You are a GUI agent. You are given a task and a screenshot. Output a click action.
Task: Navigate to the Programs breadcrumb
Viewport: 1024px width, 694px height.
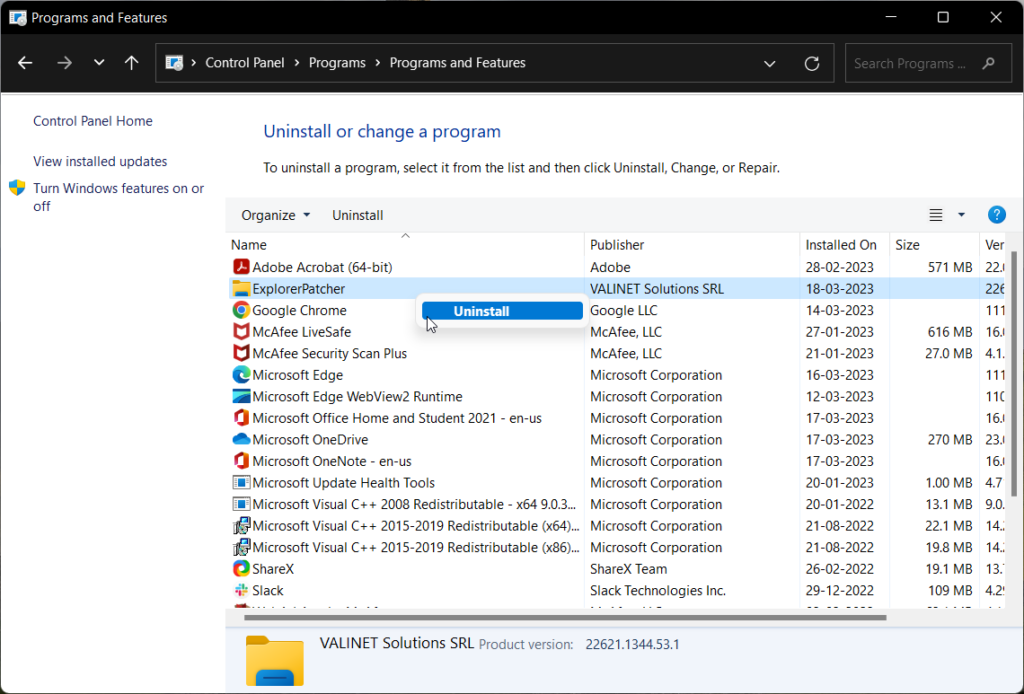[x=337, y=63]
